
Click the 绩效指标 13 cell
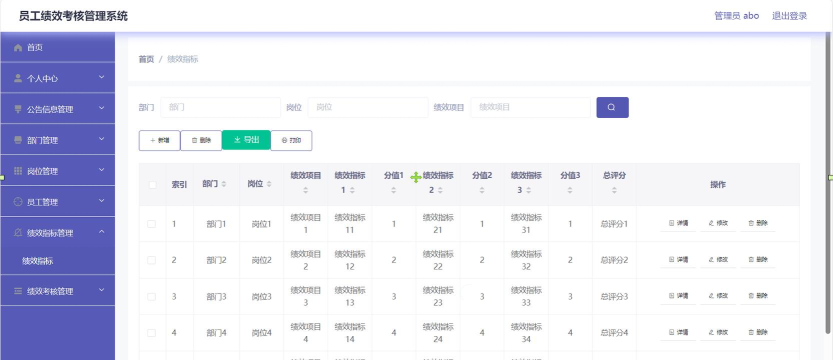pos(350,296)
